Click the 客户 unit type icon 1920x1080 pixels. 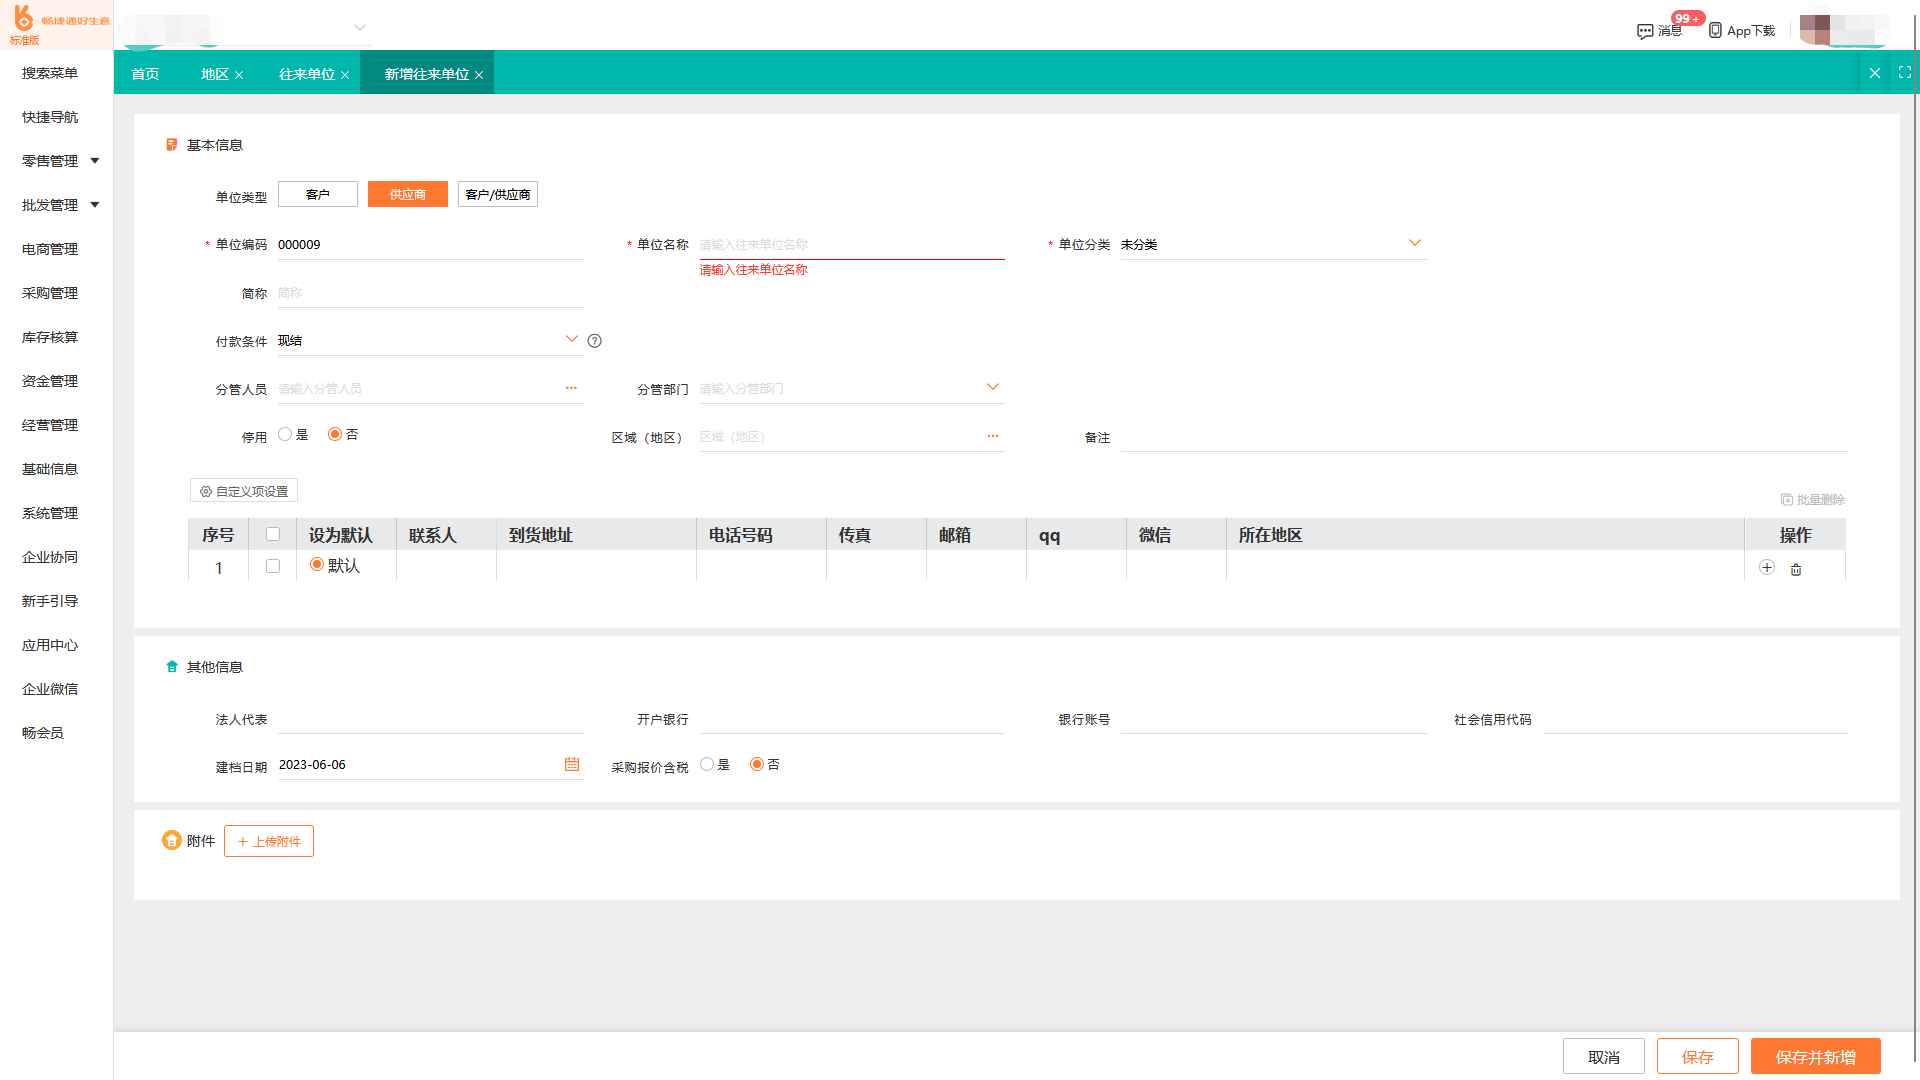[318, 195]
